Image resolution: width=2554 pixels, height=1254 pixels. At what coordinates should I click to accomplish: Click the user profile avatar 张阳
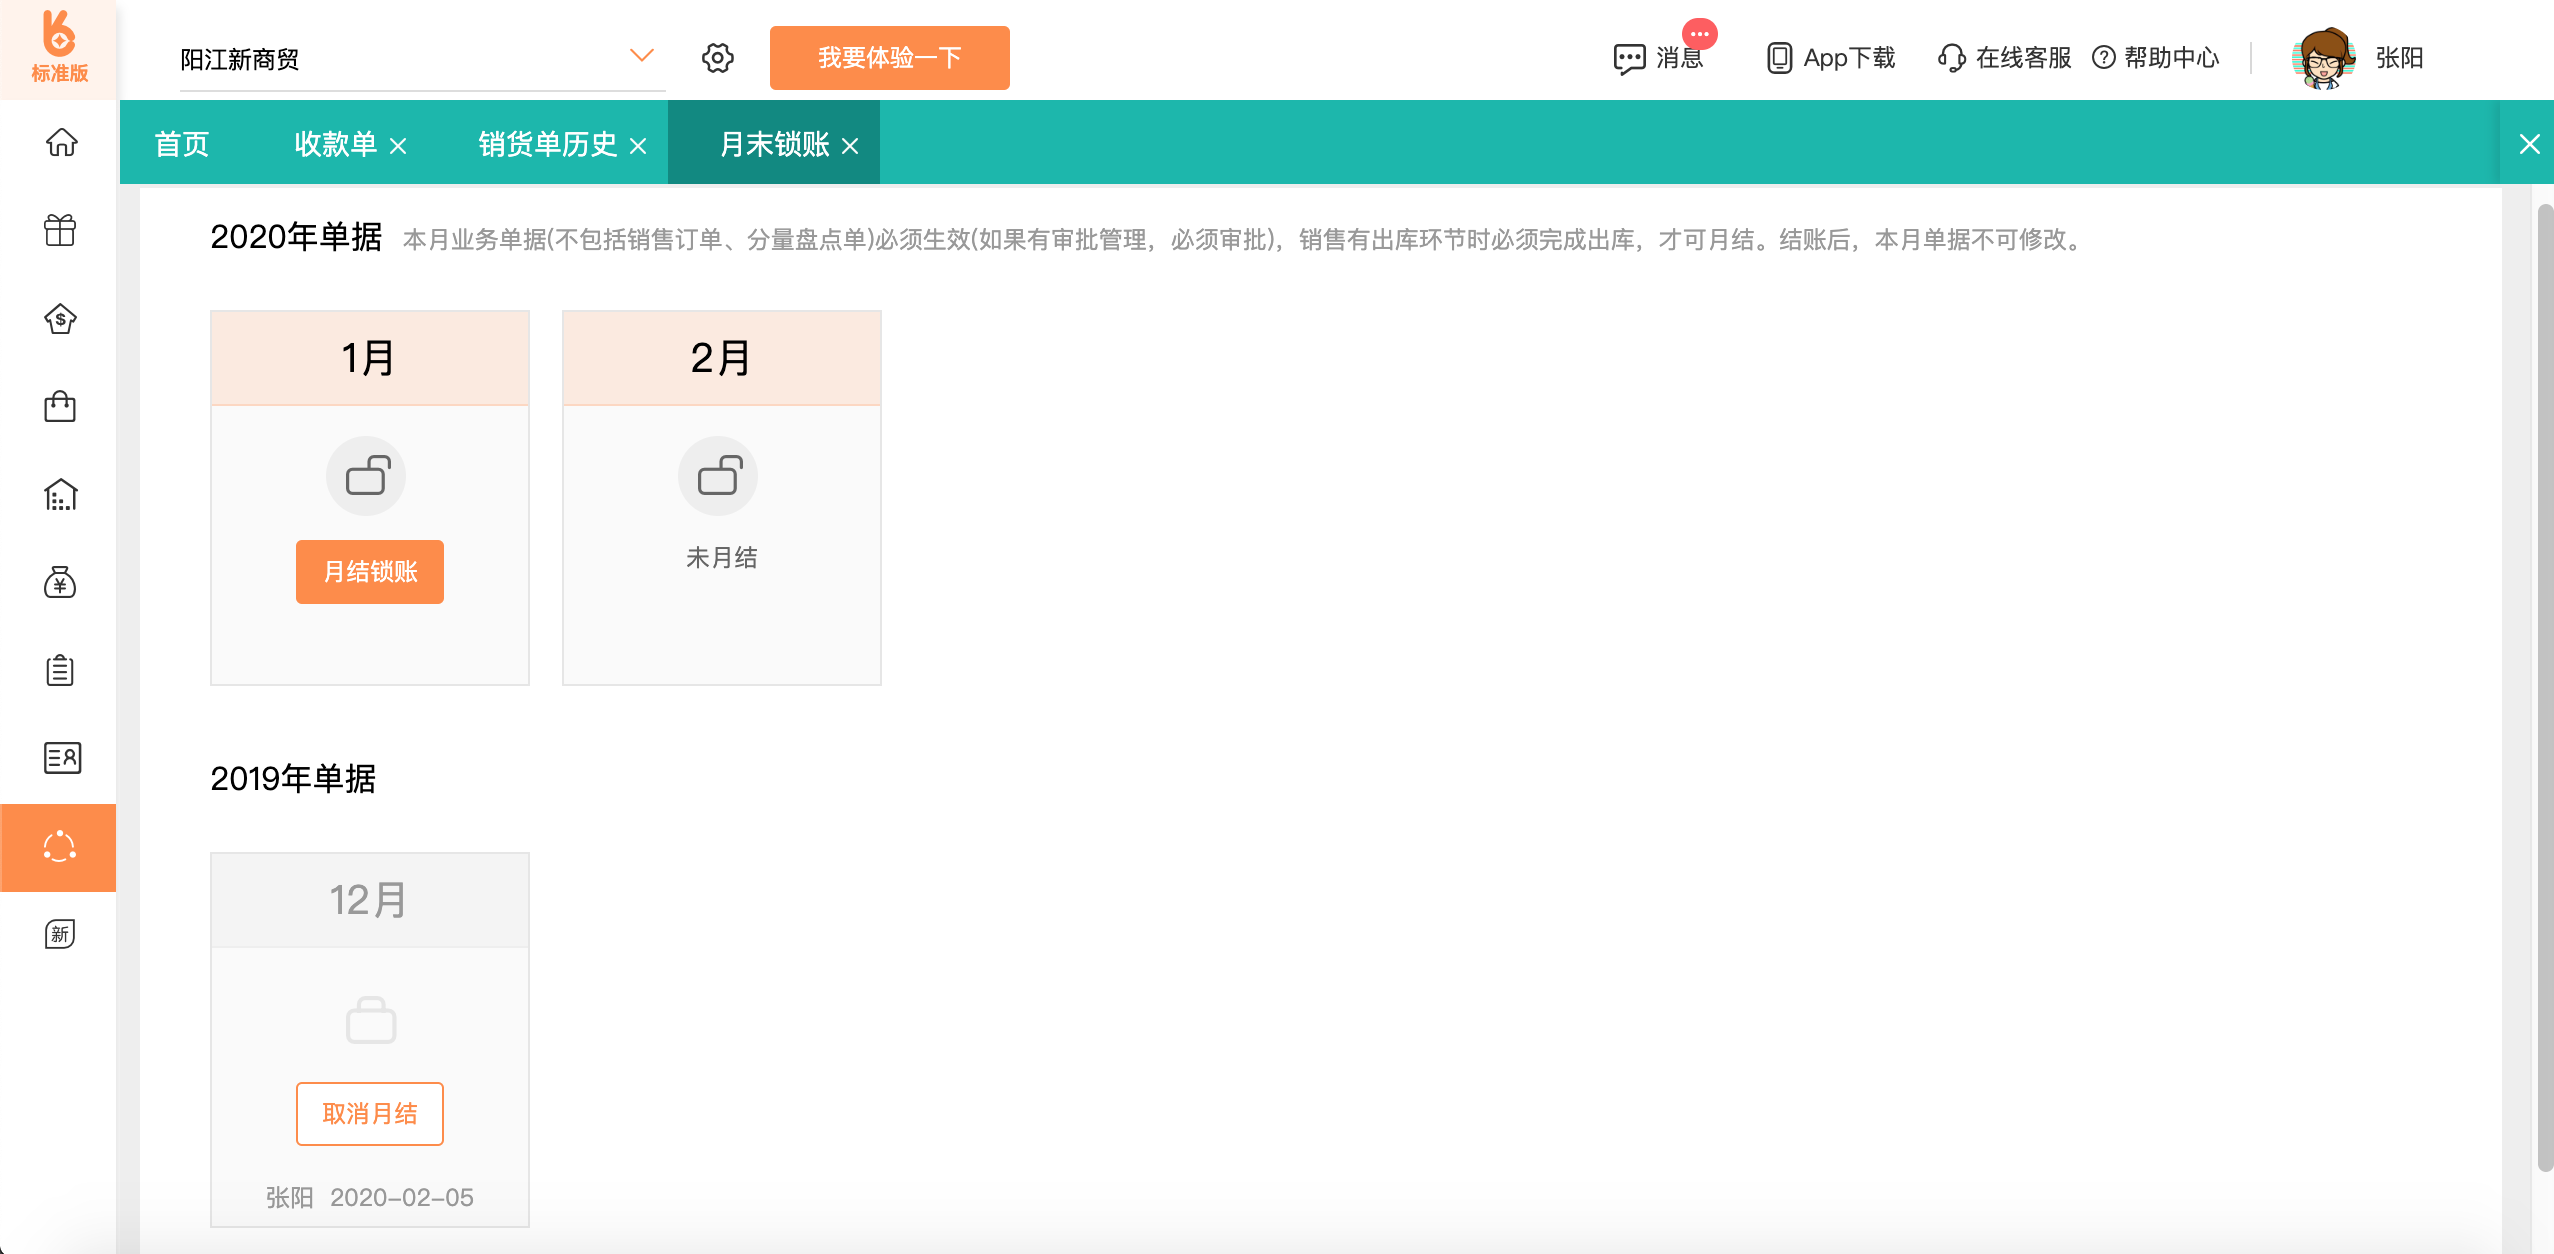pos(2318,57)
